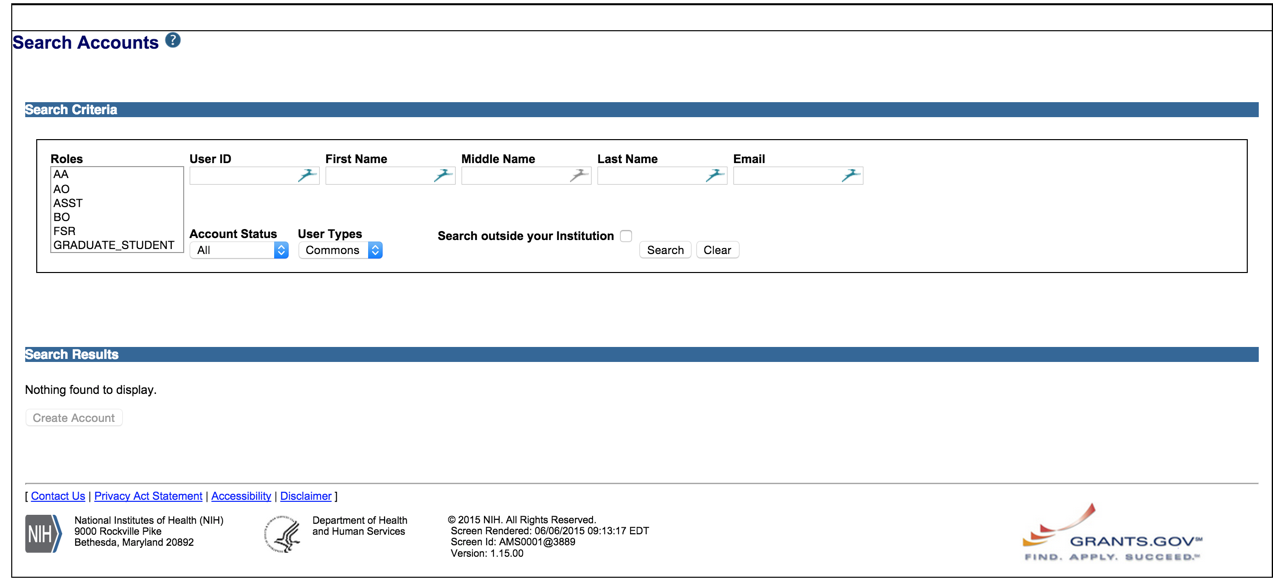The width and height of the screenshot is (1273, 580).
Task: Open the User Types dropdown
Action: pos(340,251)
